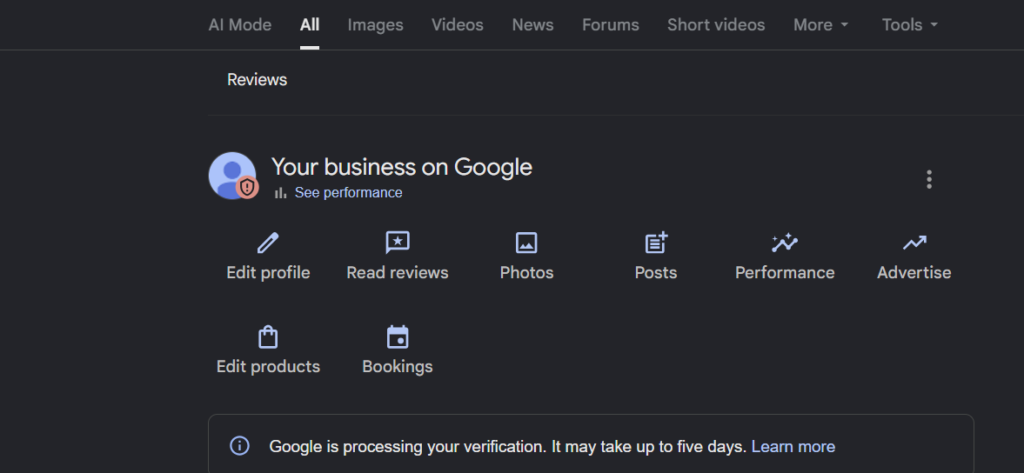Follow the Learn more link
1024x473 pixels.
pyautogui.click(x=793, y=447)
